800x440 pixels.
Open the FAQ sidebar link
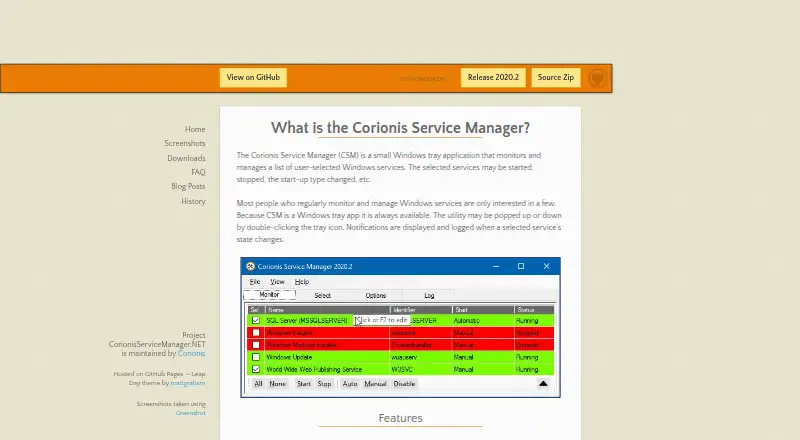pyautogui.click(x=198, y=173)
